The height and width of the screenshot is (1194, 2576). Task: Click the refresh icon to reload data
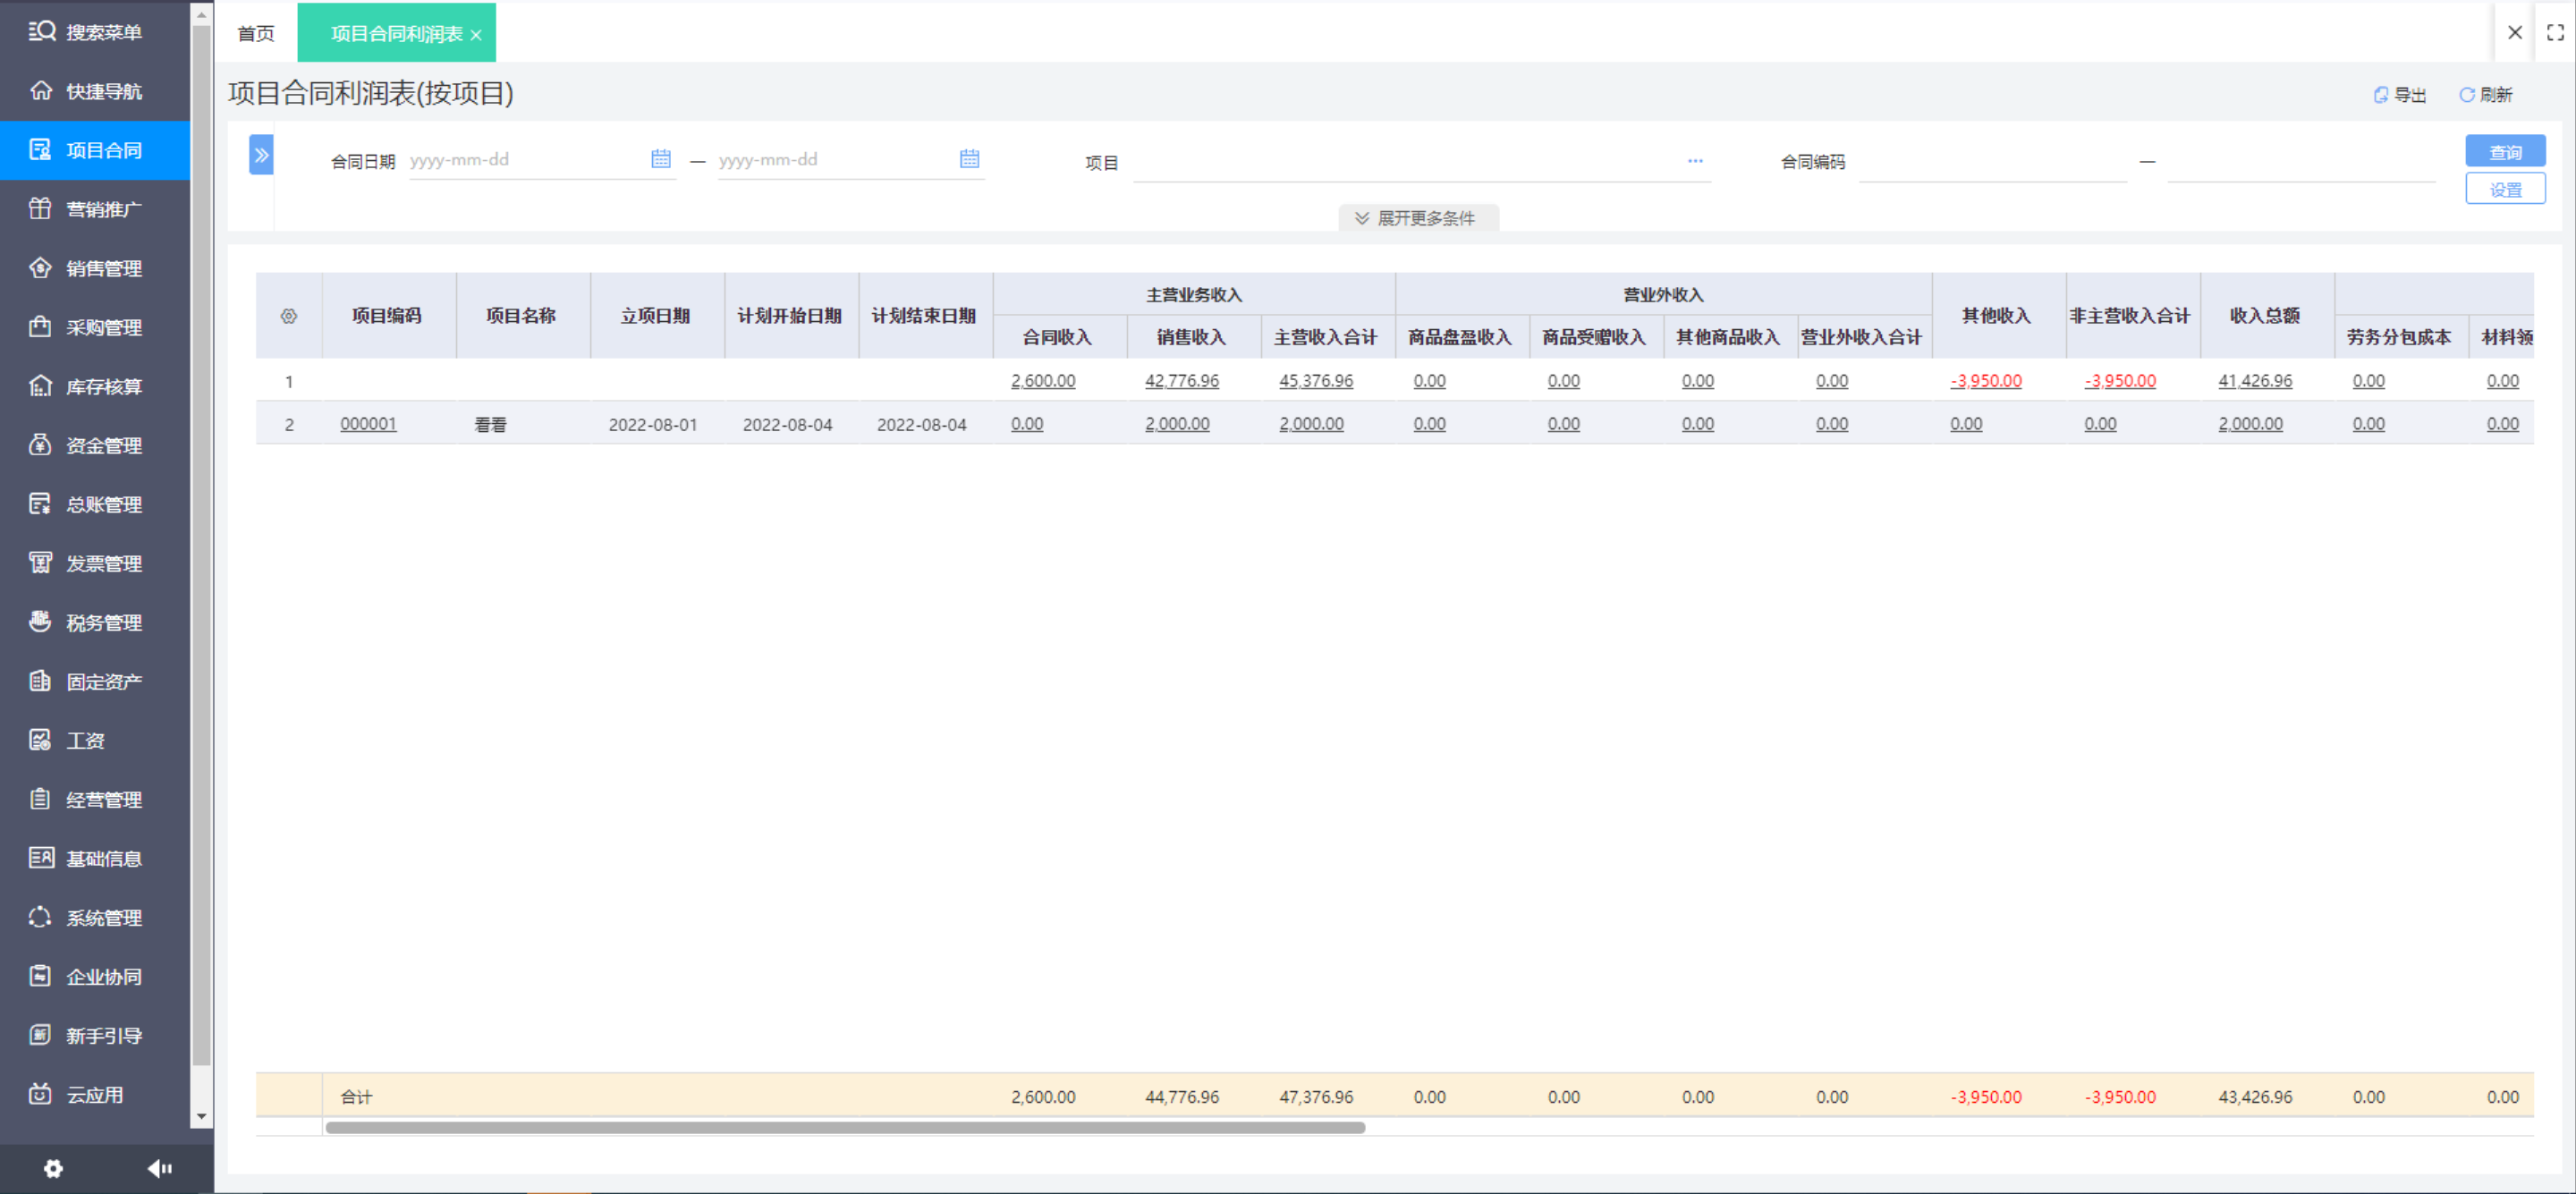2468,94
